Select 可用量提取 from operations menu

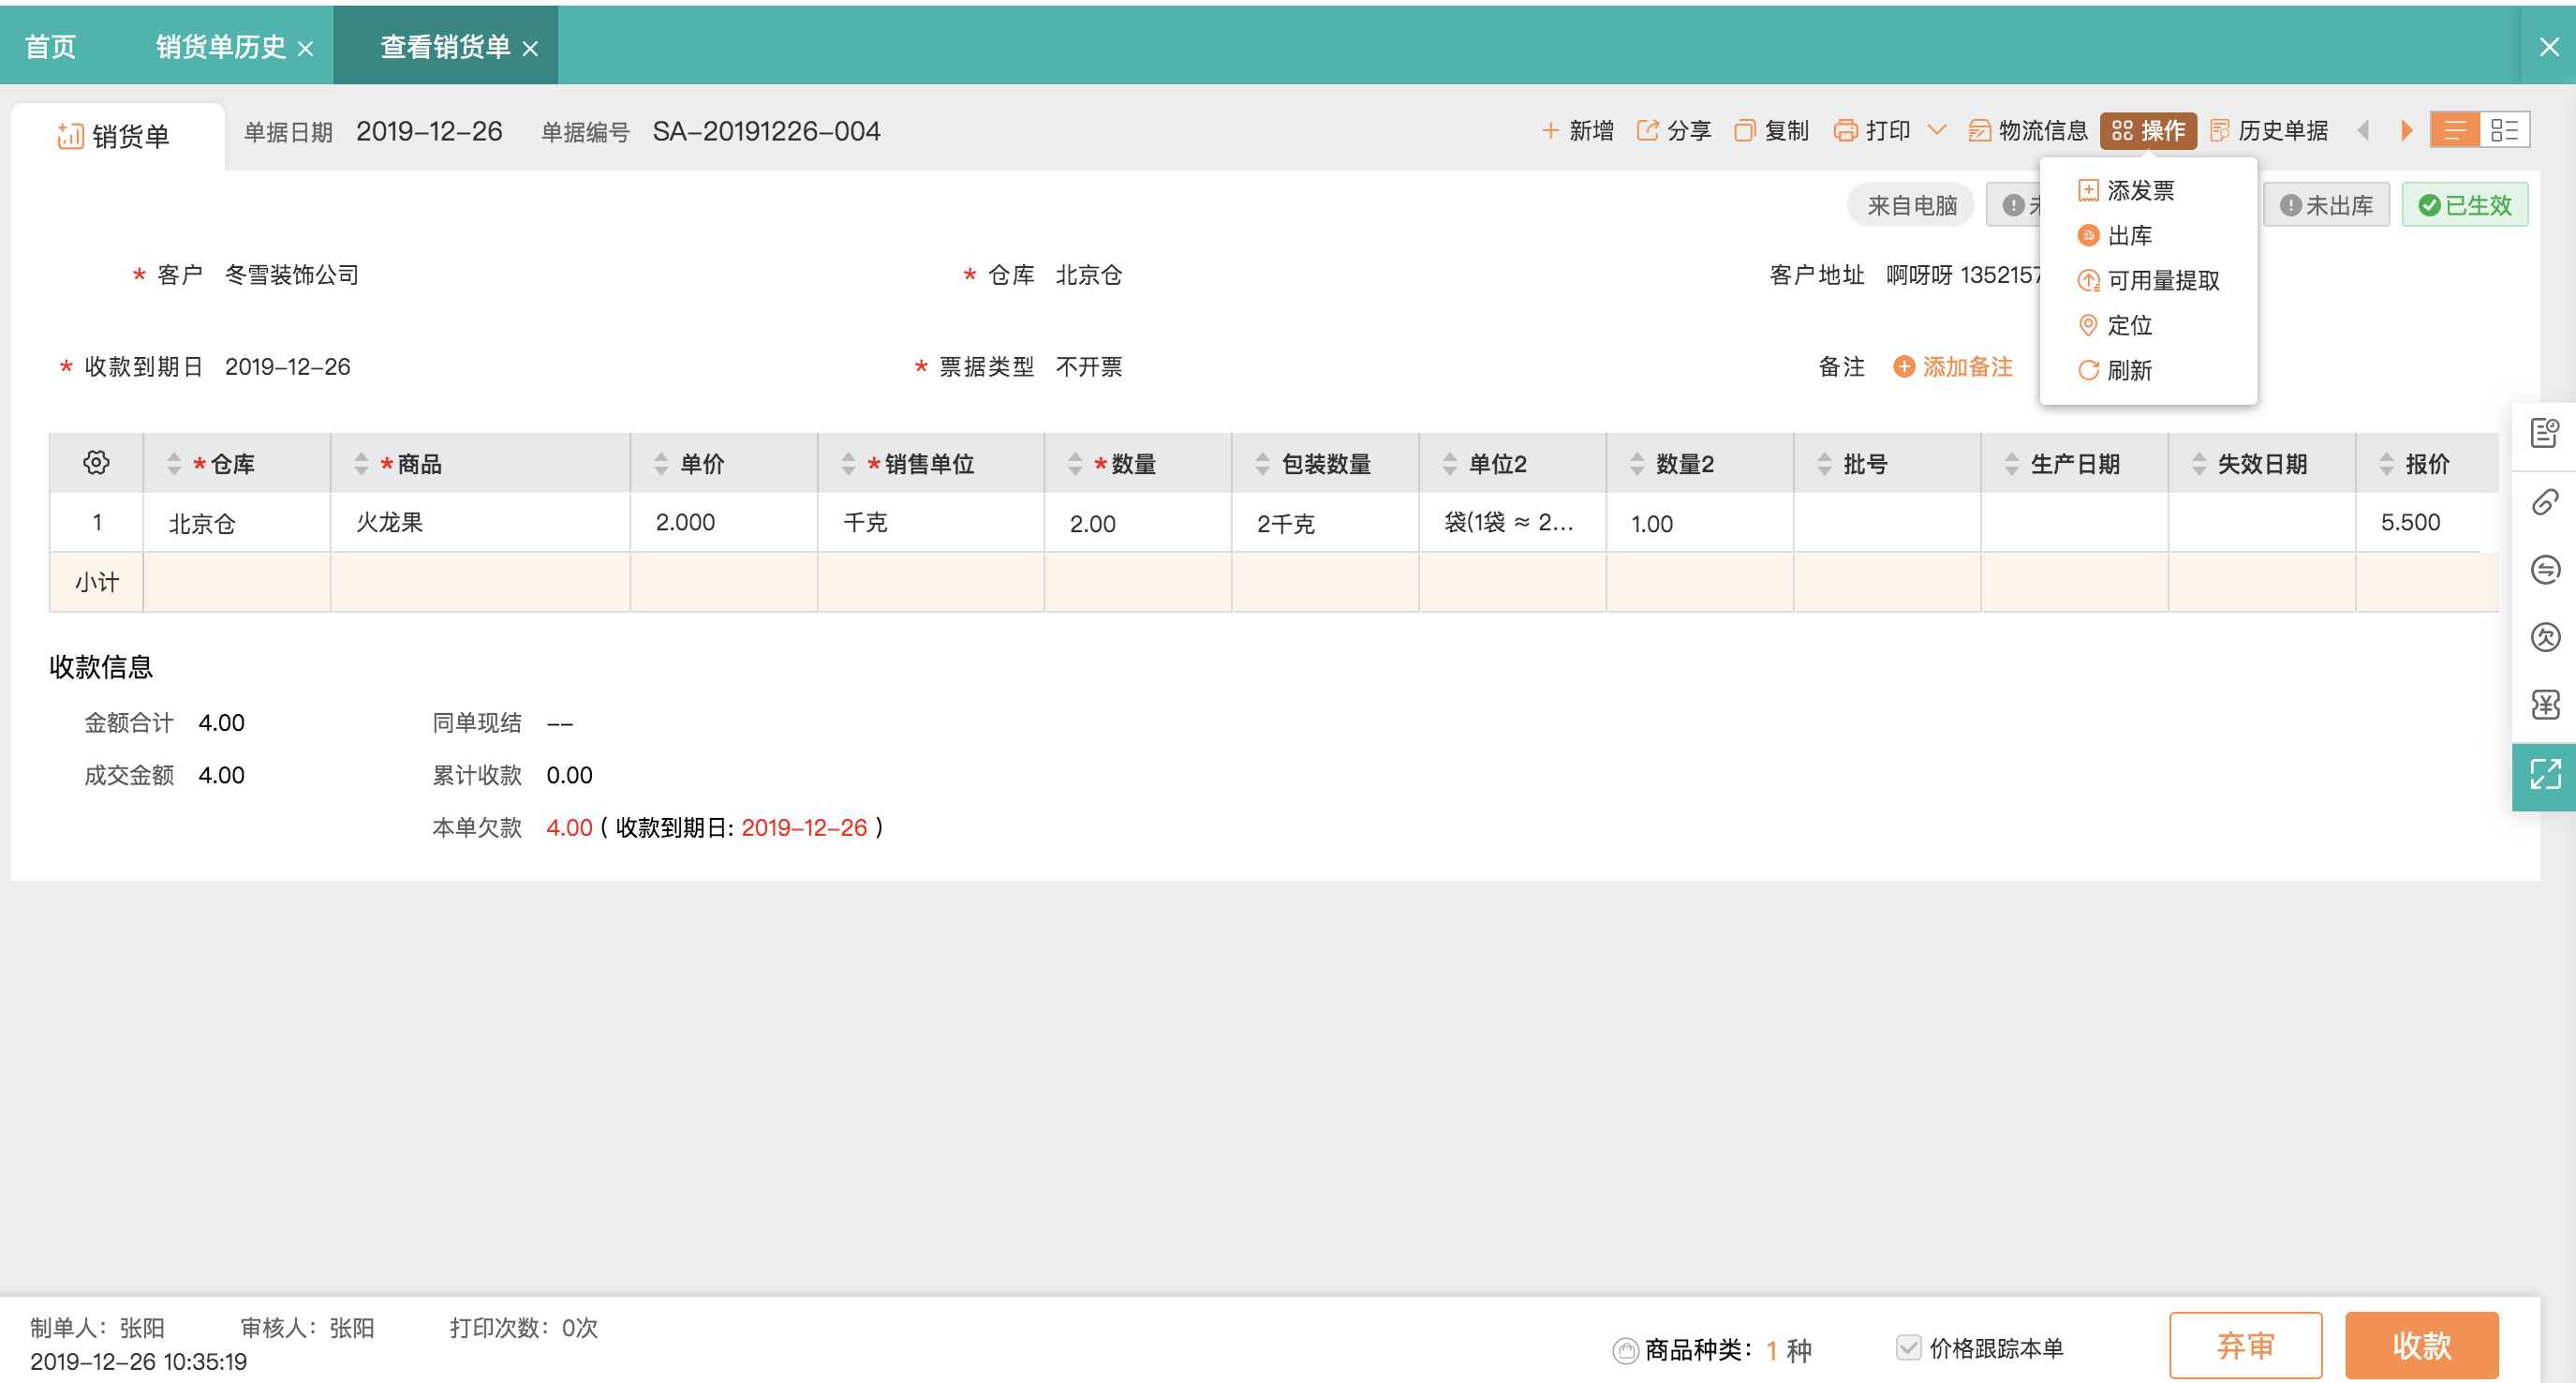(x=2164, y=279)
